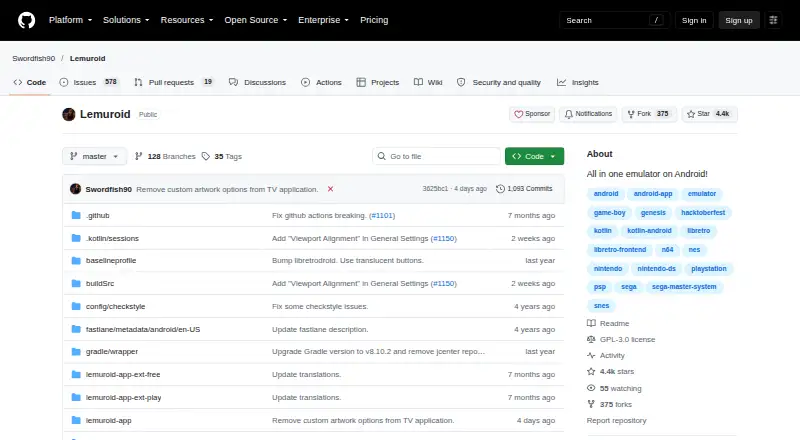This screenshot has width=800, height=440.
Task: Click the scale icon beside GPL-3.0 license
Action: coord(591,339)
